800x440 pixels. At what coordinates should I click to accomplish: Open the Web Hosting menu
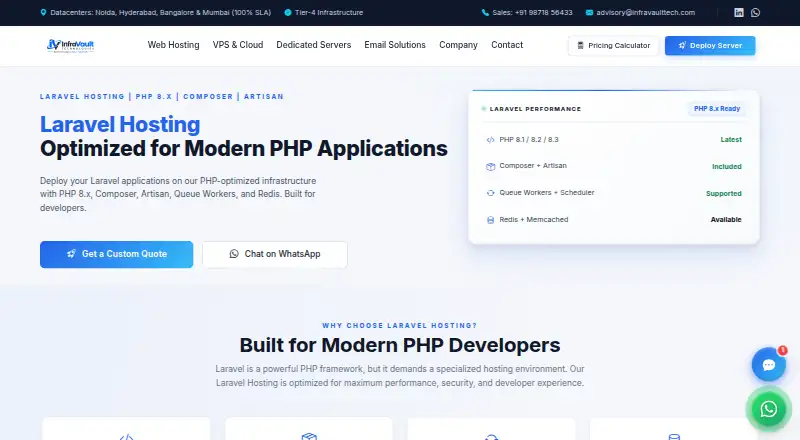[173, 45]
